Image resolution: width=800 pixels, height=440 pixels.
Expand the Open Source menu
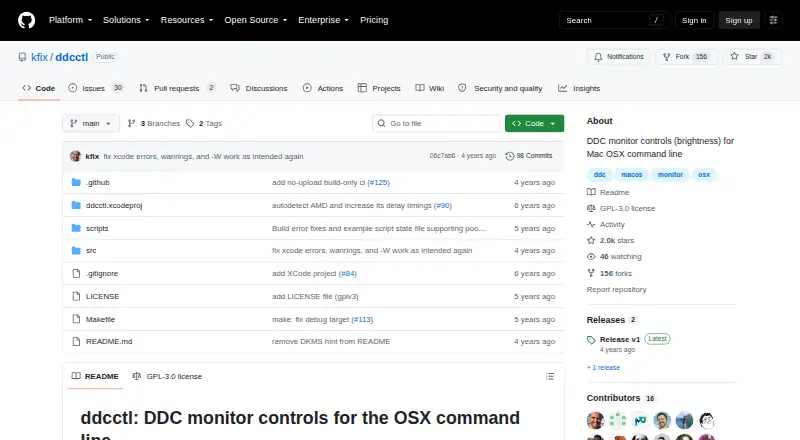pos(256,20)
